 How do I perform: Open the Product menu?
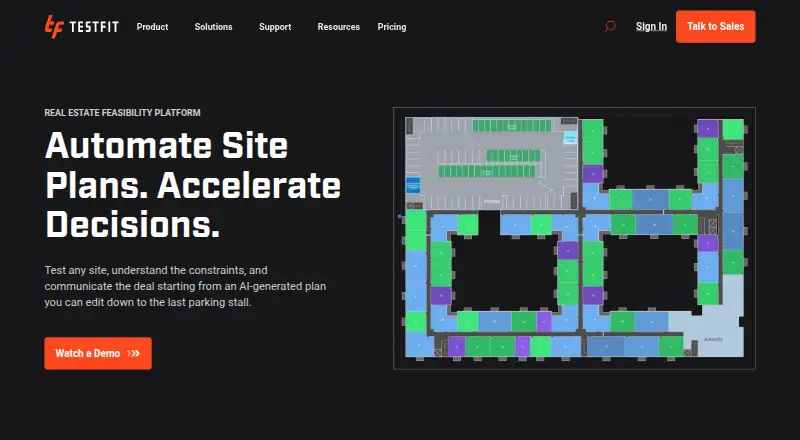click(152, 27)
